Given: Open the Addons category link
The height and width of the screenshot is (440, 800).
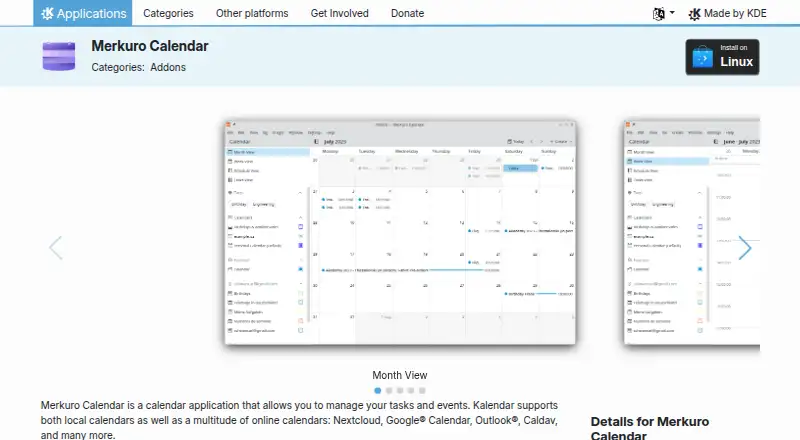Looking at the screenshot, I should tap(168, 67).
